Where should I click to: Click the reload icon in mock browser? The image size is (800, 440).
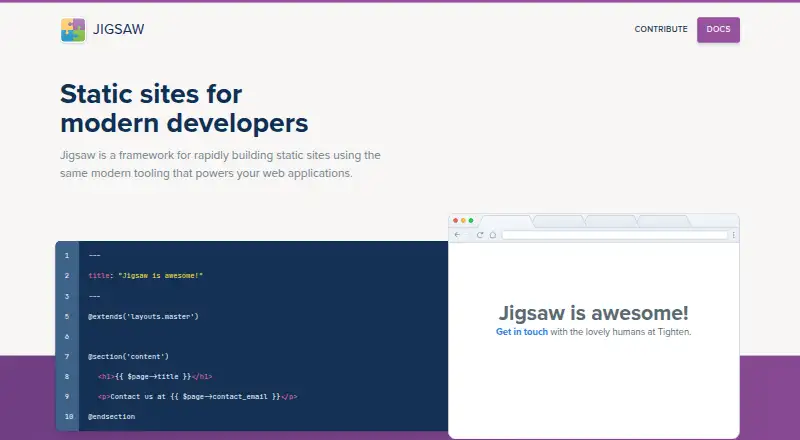pos(480,235)
